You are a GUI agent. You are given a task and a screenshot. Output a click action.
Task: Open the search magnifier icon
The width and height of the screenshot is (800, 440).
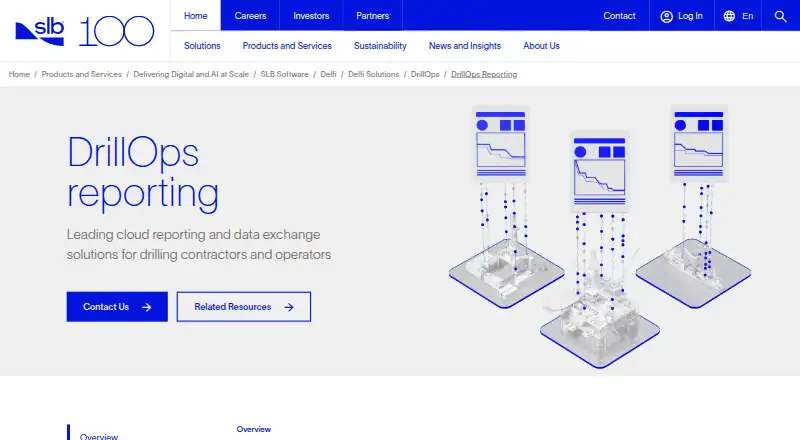coord(780,16)
